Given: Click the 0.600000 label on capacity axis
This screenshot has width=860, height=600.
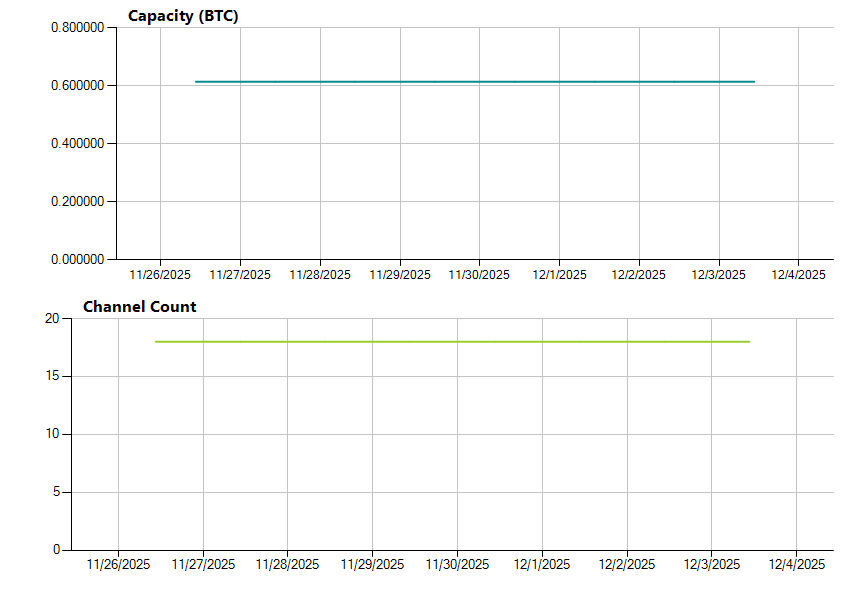Looking at the screenshot, I should click(77, 85).
